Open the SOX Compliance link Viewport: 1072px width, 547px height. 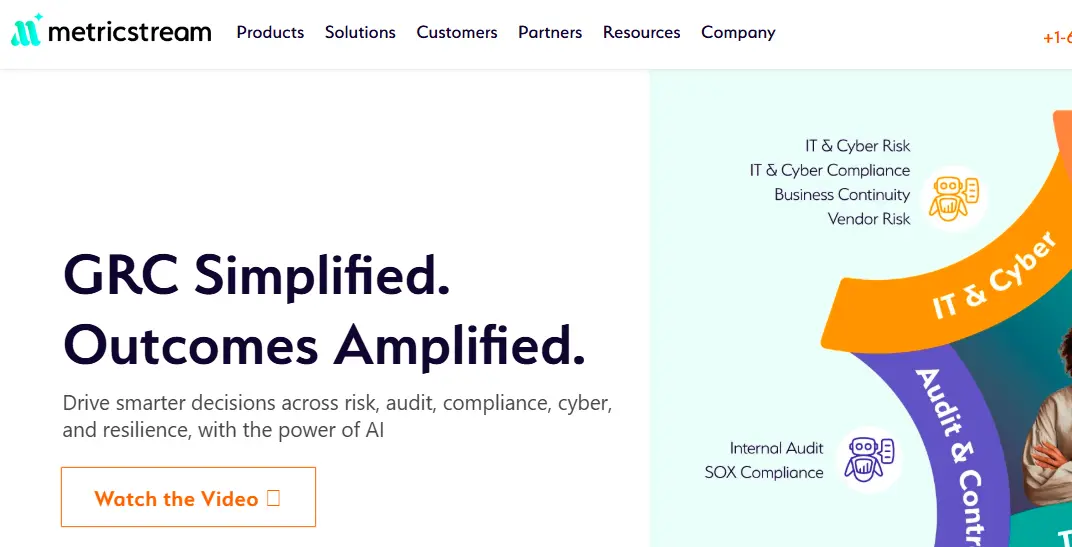coord(764,472)
